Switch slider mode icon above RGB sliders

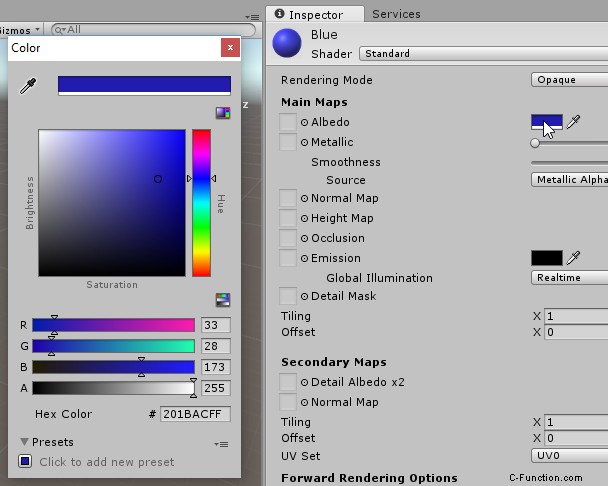(223, 299)
